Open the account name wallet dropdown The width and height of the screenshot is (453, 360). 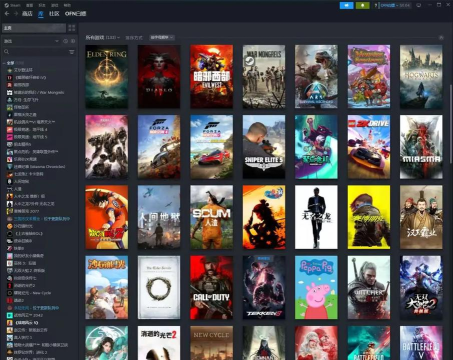click(x=395, y=5)
